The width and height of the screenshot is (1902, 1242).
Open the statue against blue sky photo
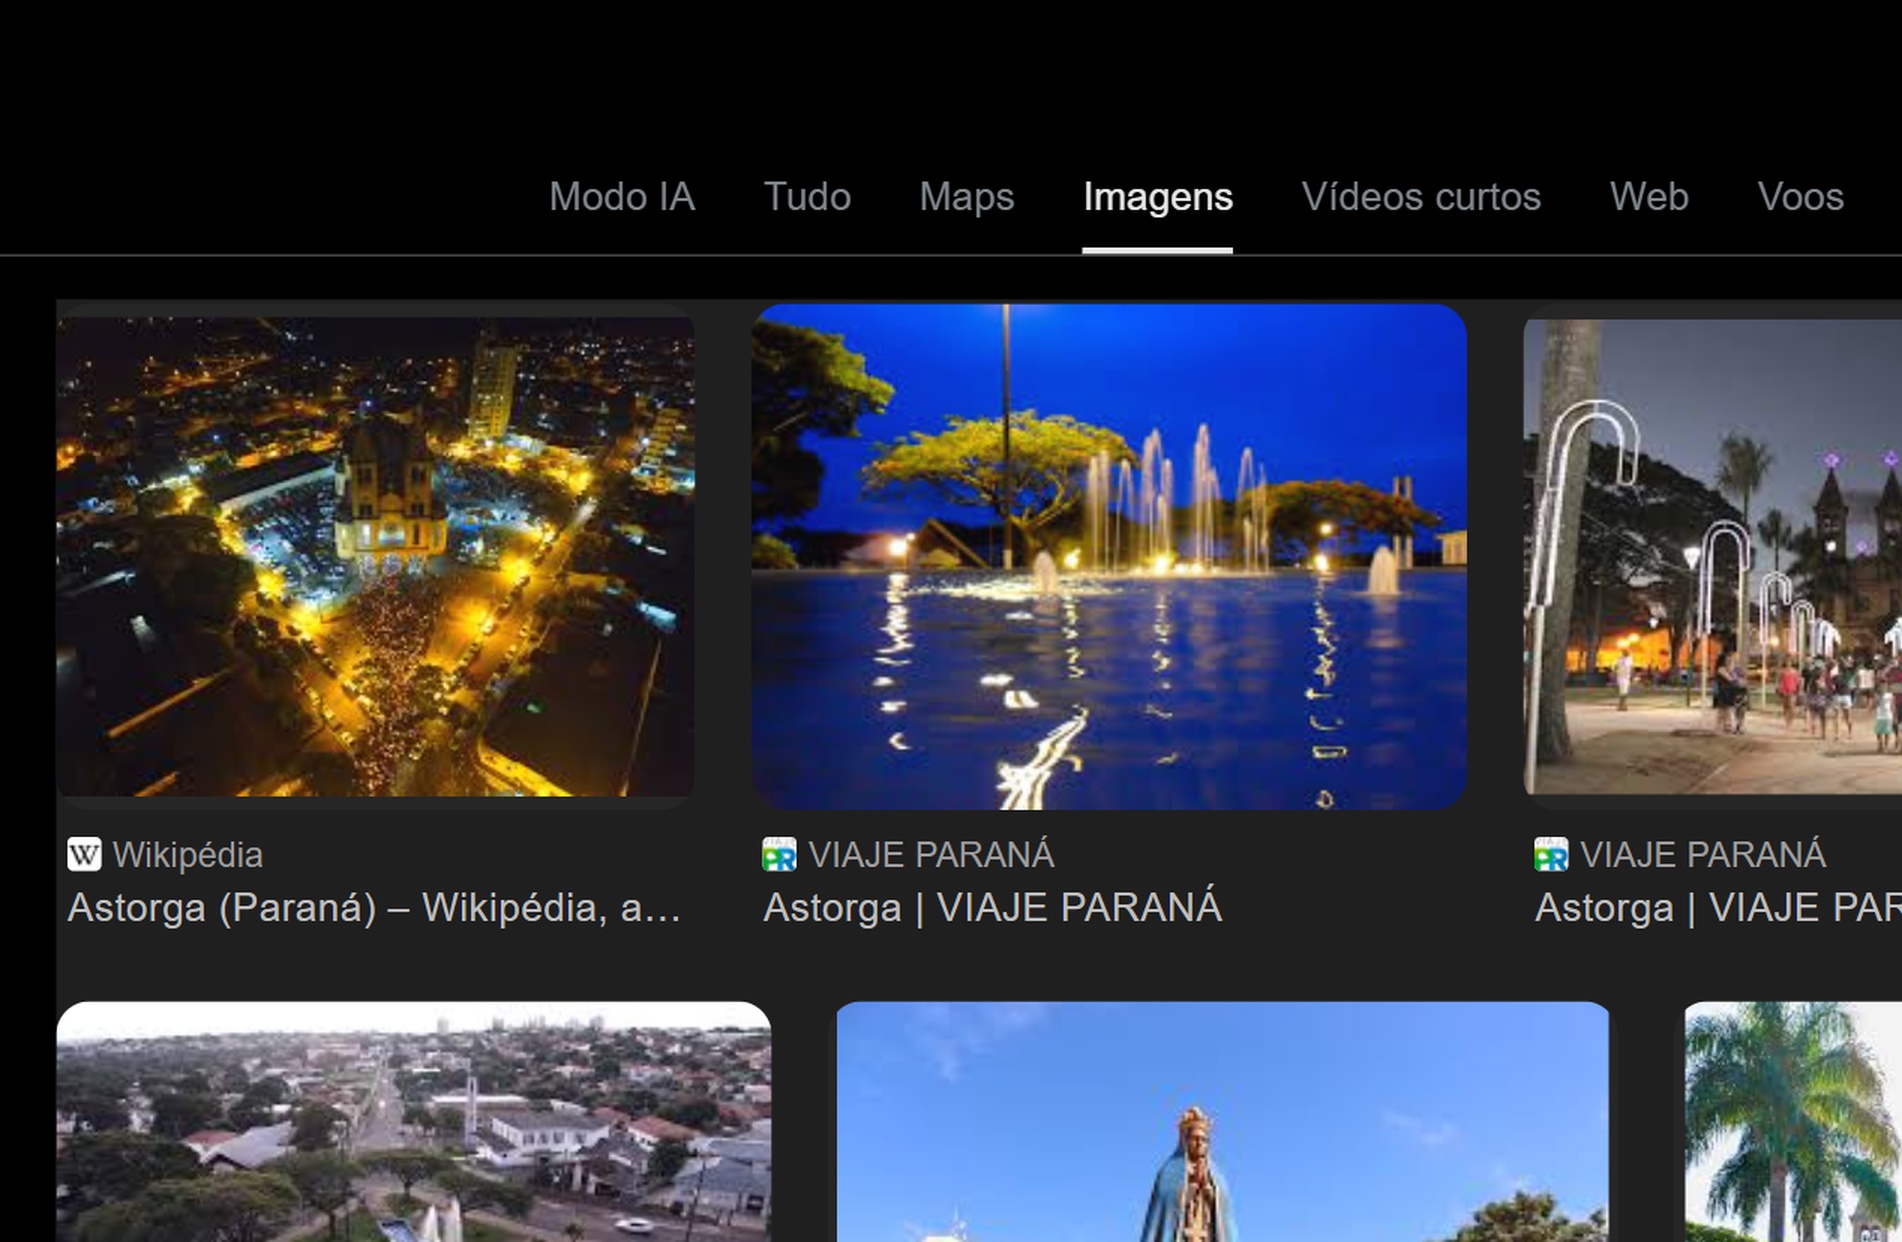1222,1120
